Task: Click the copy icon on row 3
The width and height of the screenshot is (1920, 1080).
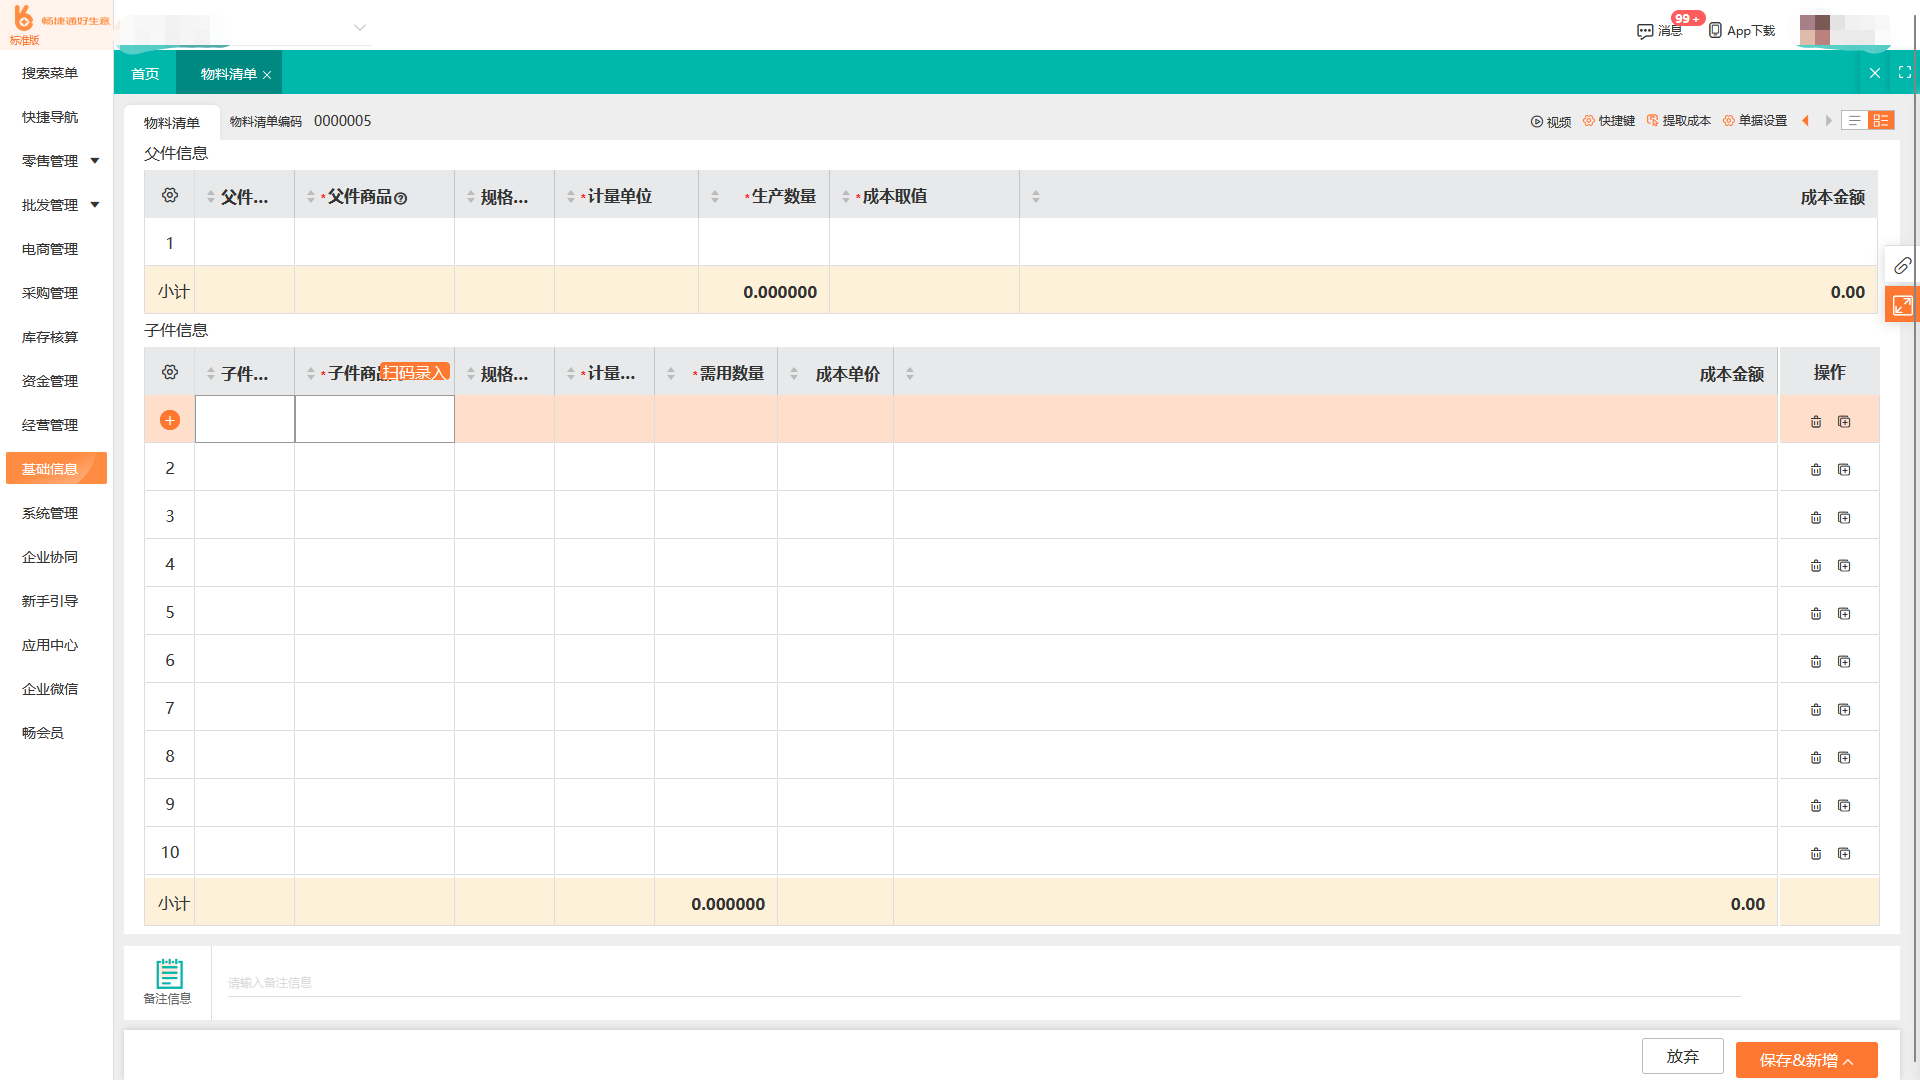Action: (1845, 517)
